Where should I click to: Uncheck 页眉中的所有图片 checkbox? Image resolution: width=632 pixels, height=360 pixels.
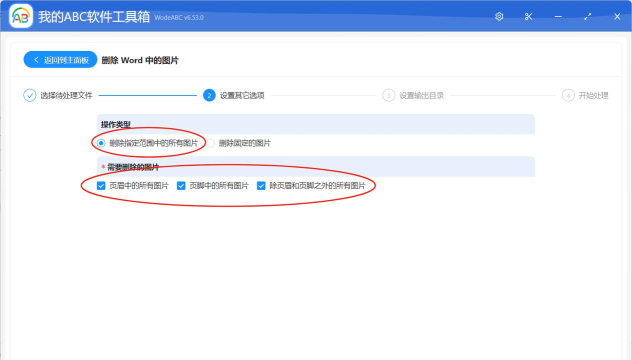[101, 185]
